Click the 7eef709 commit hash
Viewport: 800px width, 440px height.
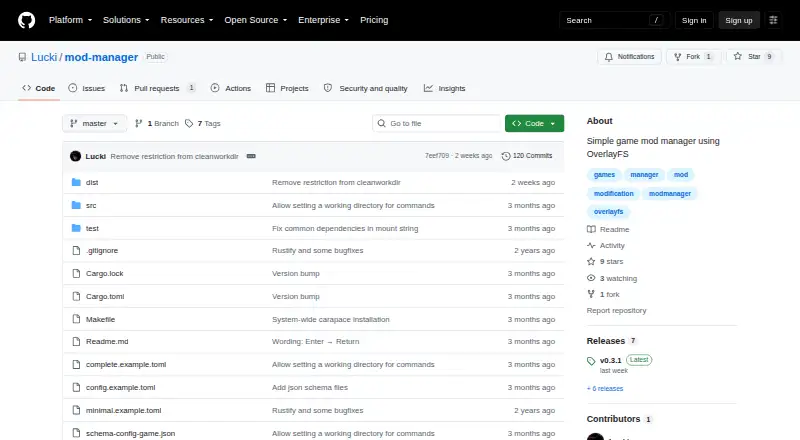click(437, 156)
